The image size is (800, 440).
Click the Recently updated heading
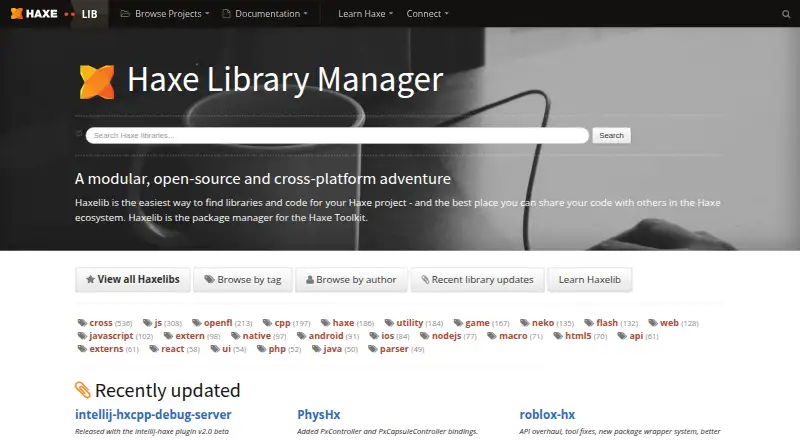(167, 390)
